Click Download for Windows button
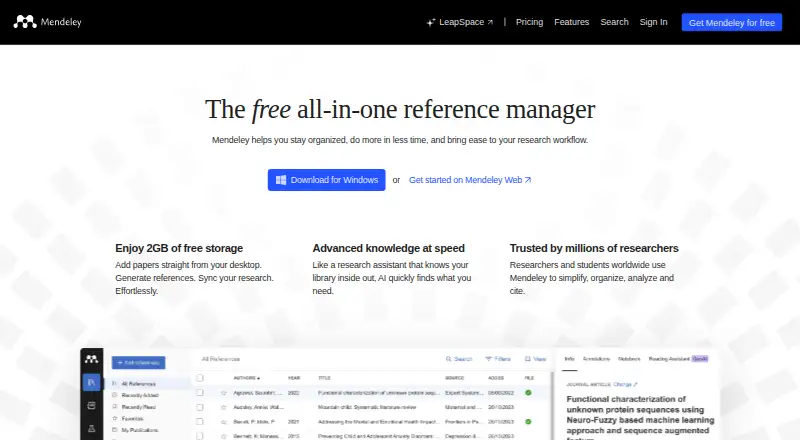 click(x=327, y=180)
